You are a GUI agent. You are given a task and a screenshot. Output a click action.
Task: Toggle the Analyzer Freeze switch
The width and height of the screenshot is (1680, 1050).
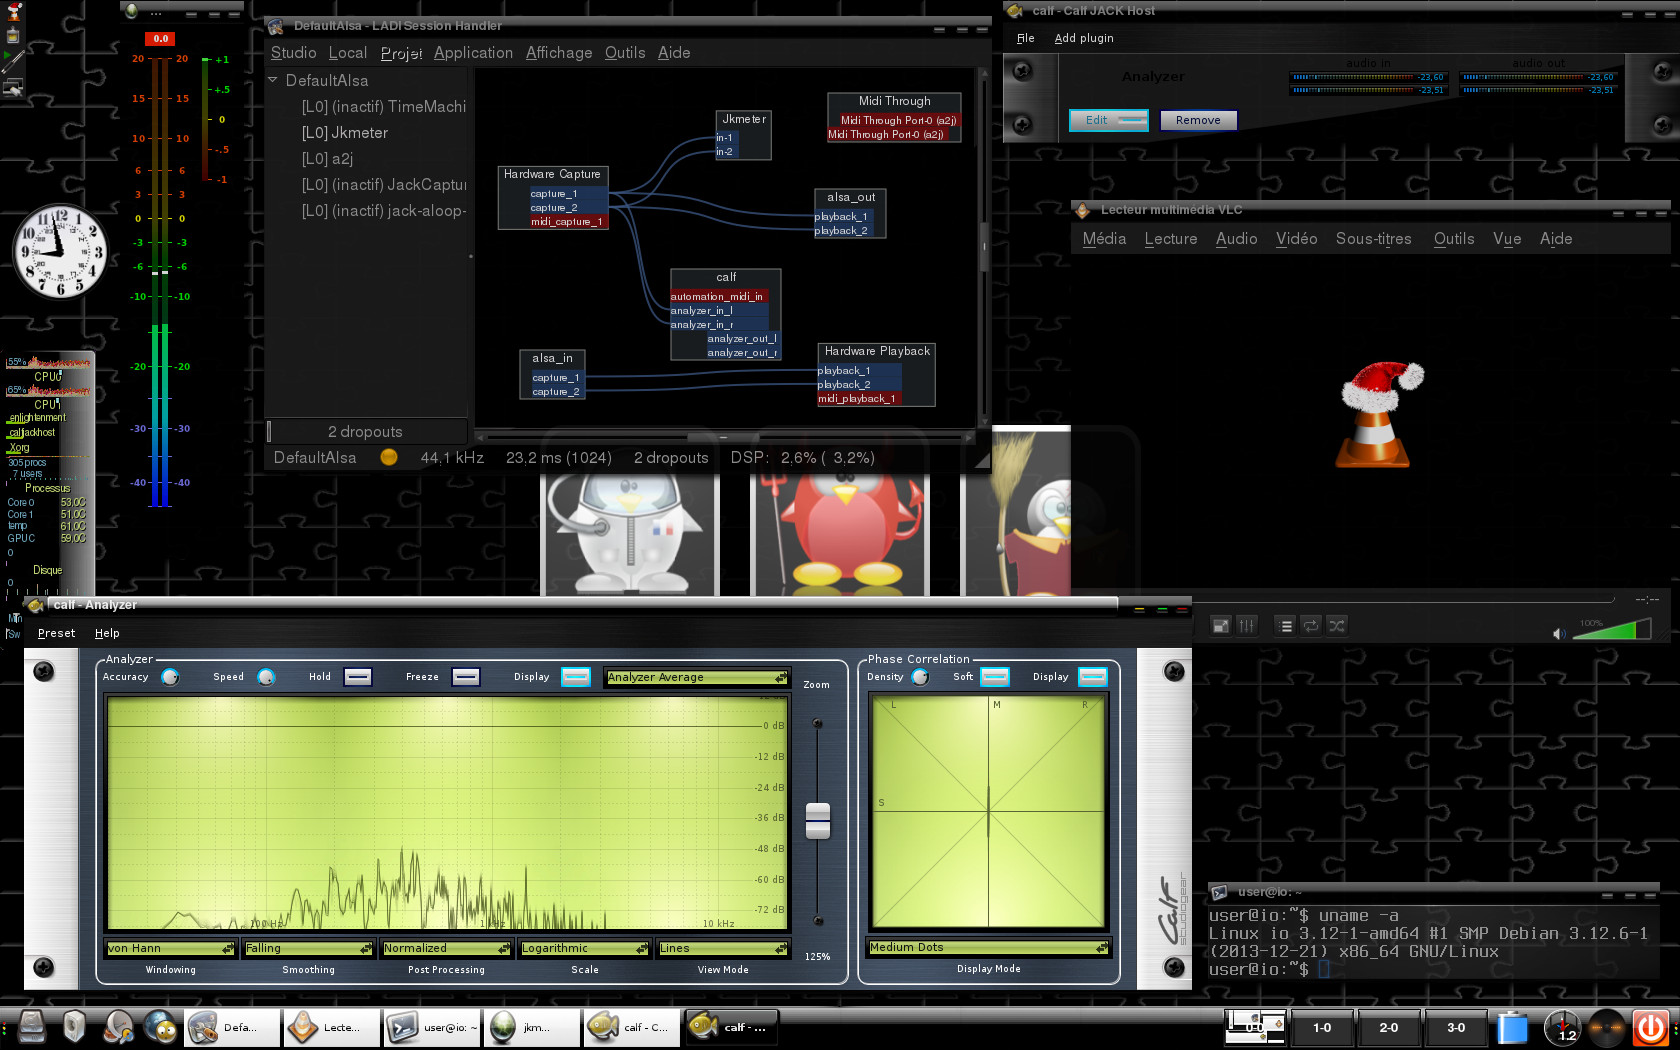[x=465, y=677]
